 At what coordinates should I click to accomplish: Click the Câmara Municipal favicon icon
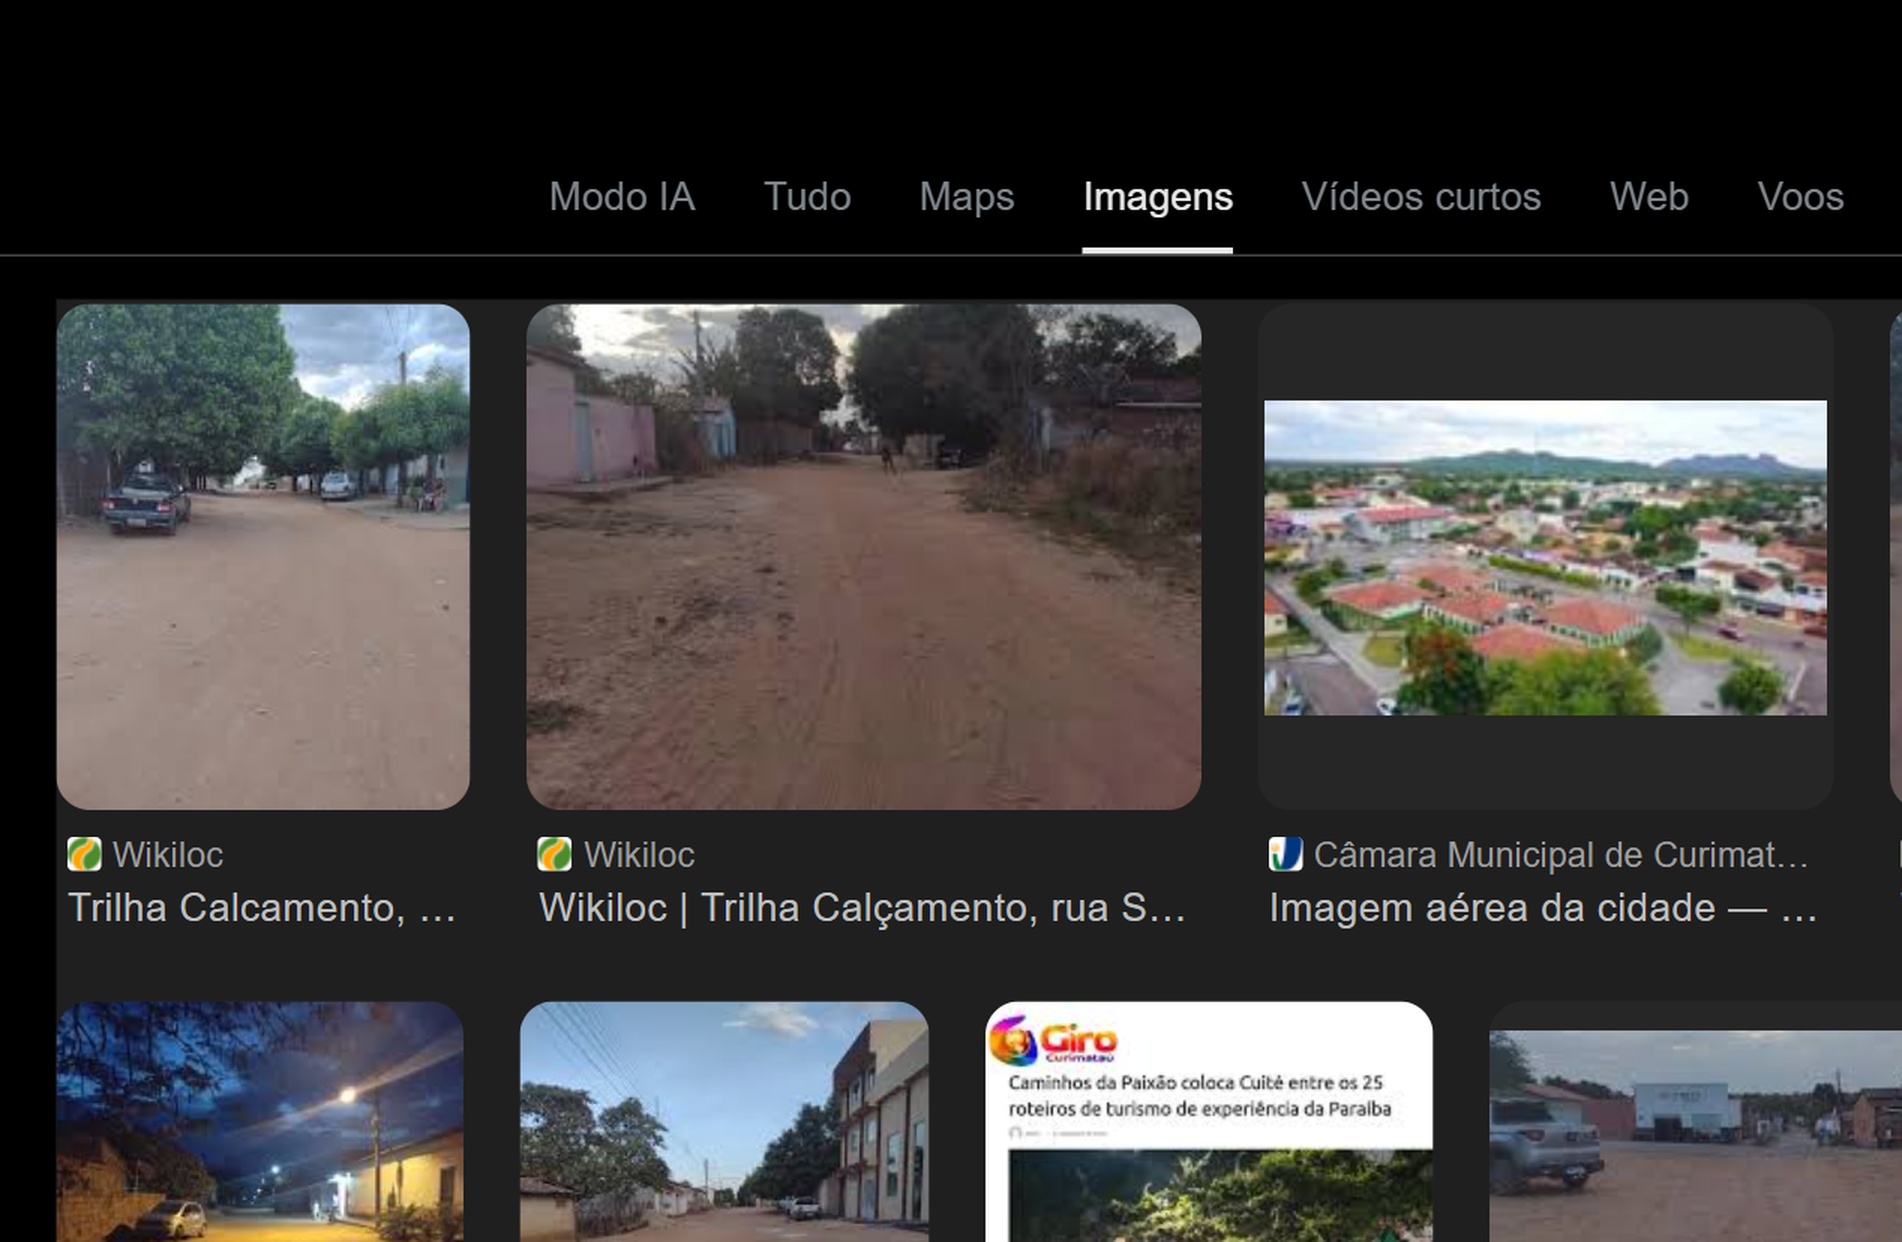(1285, 855)
